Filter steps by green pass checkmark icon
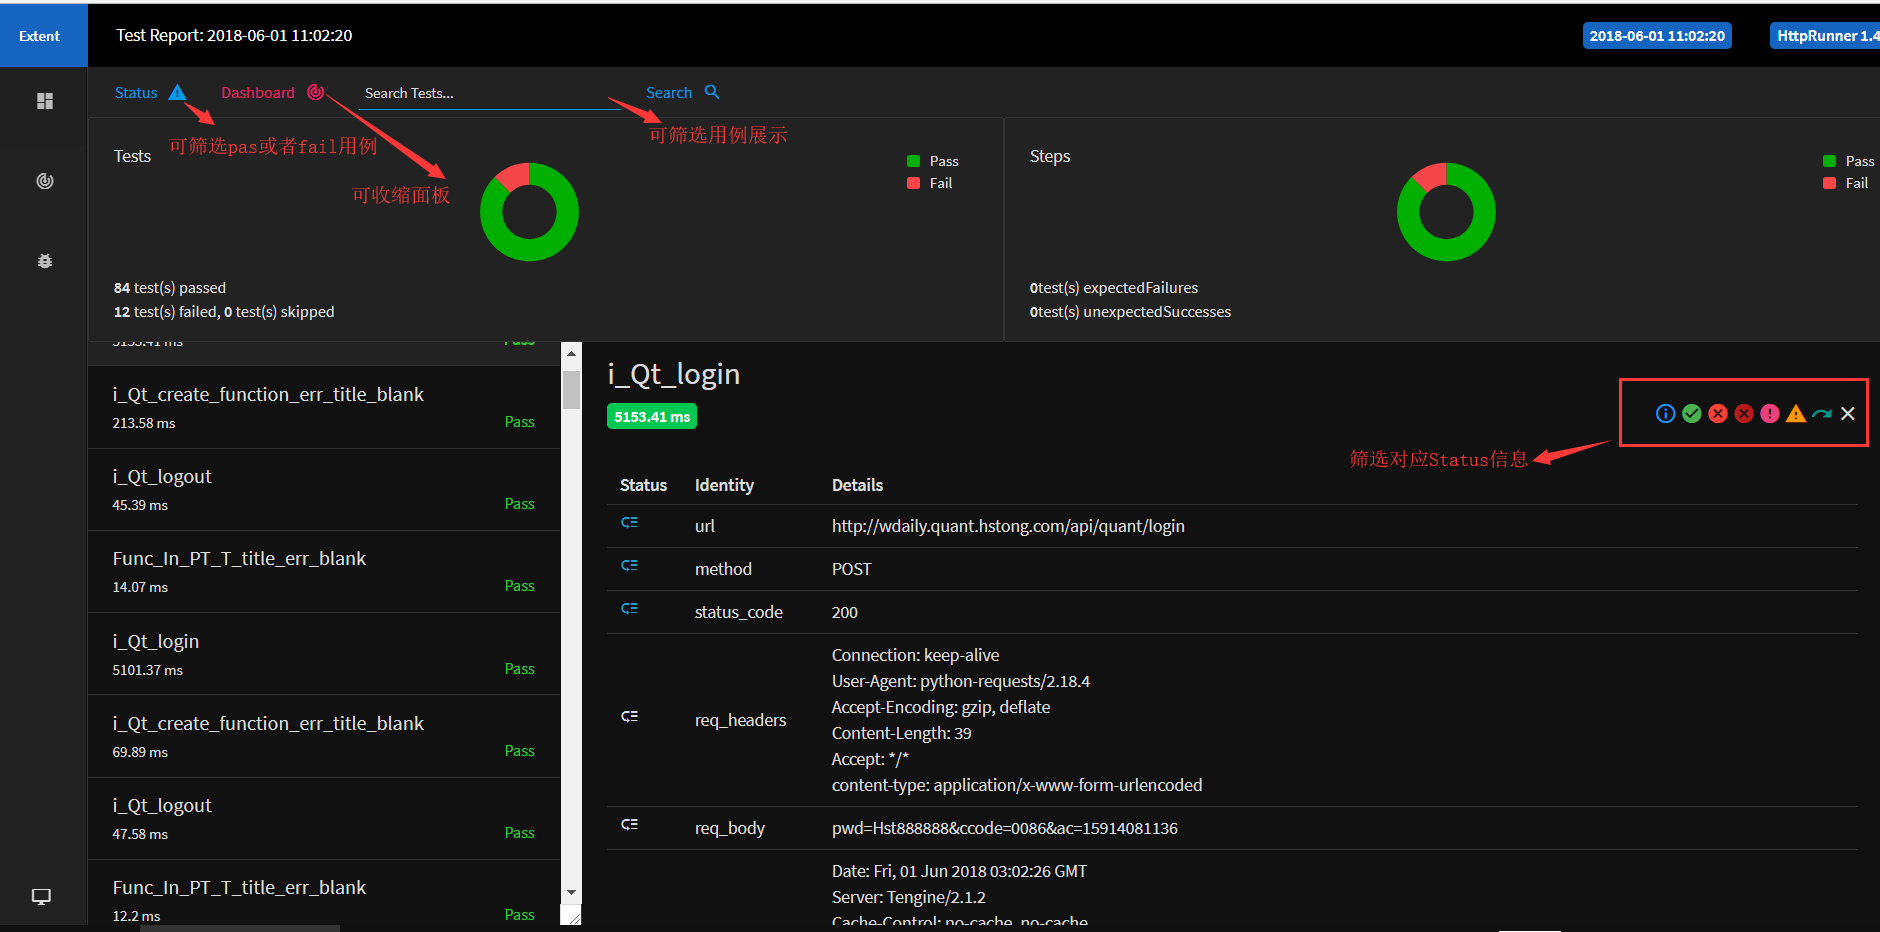The height and width of the screenshot is (932, 1880). [1691, 414]
